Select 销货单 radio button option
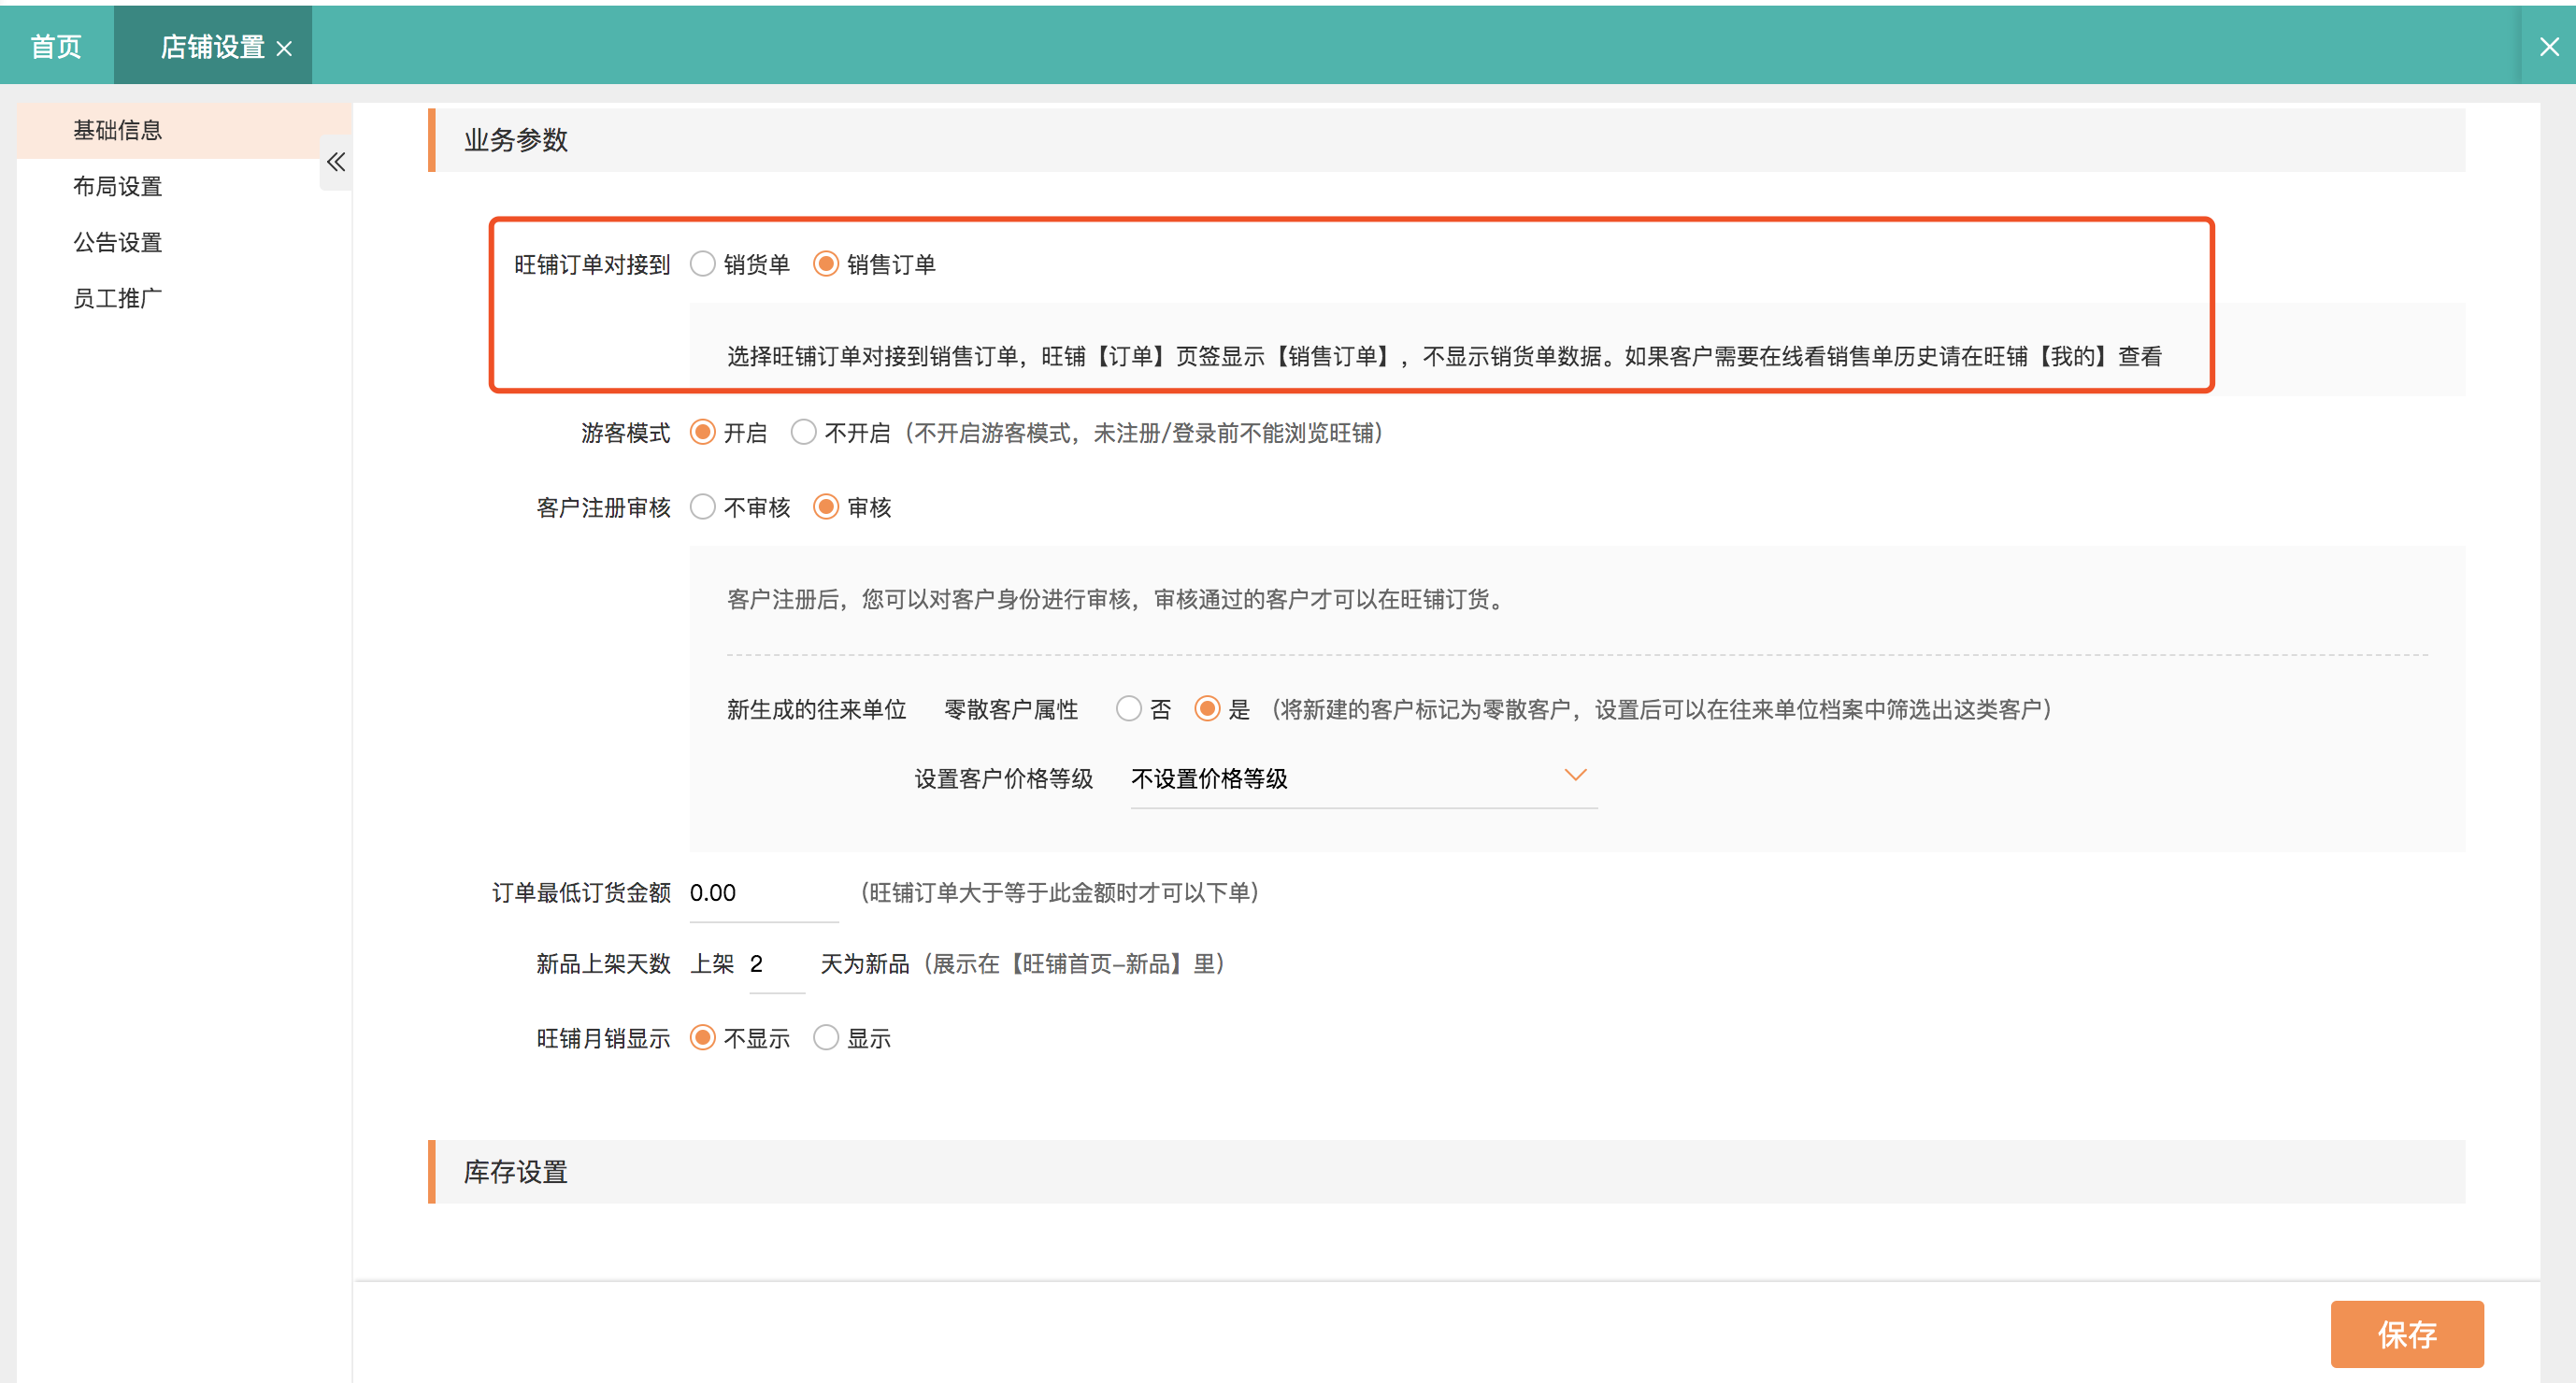The image size is (2576, 1383). click(702, 264)
